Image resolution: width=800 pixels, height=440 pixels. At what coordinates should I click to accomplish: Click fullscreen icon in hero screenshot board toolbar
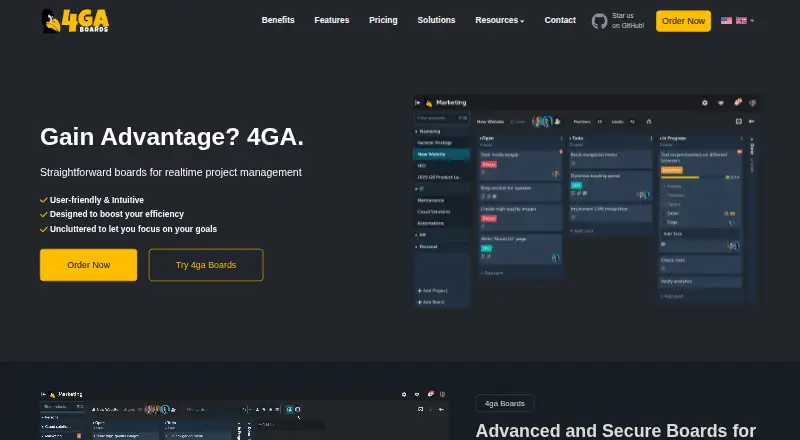(x=738, y=121)
